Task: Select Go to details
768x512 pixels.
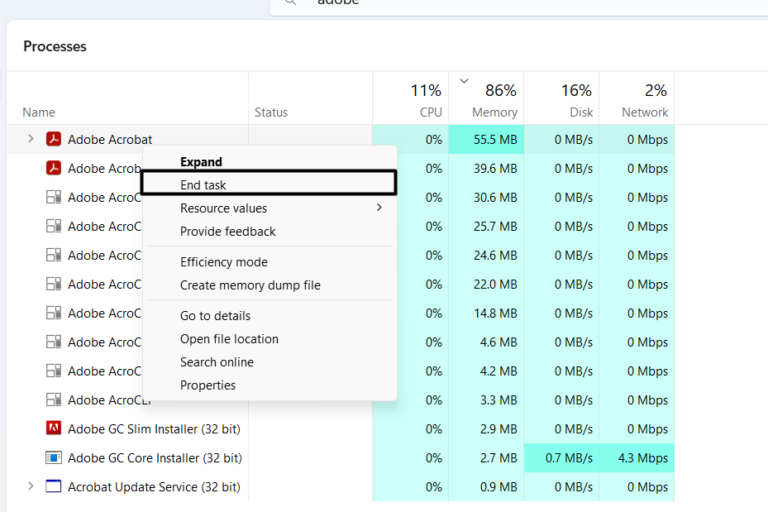Action: tap(269, 316)
